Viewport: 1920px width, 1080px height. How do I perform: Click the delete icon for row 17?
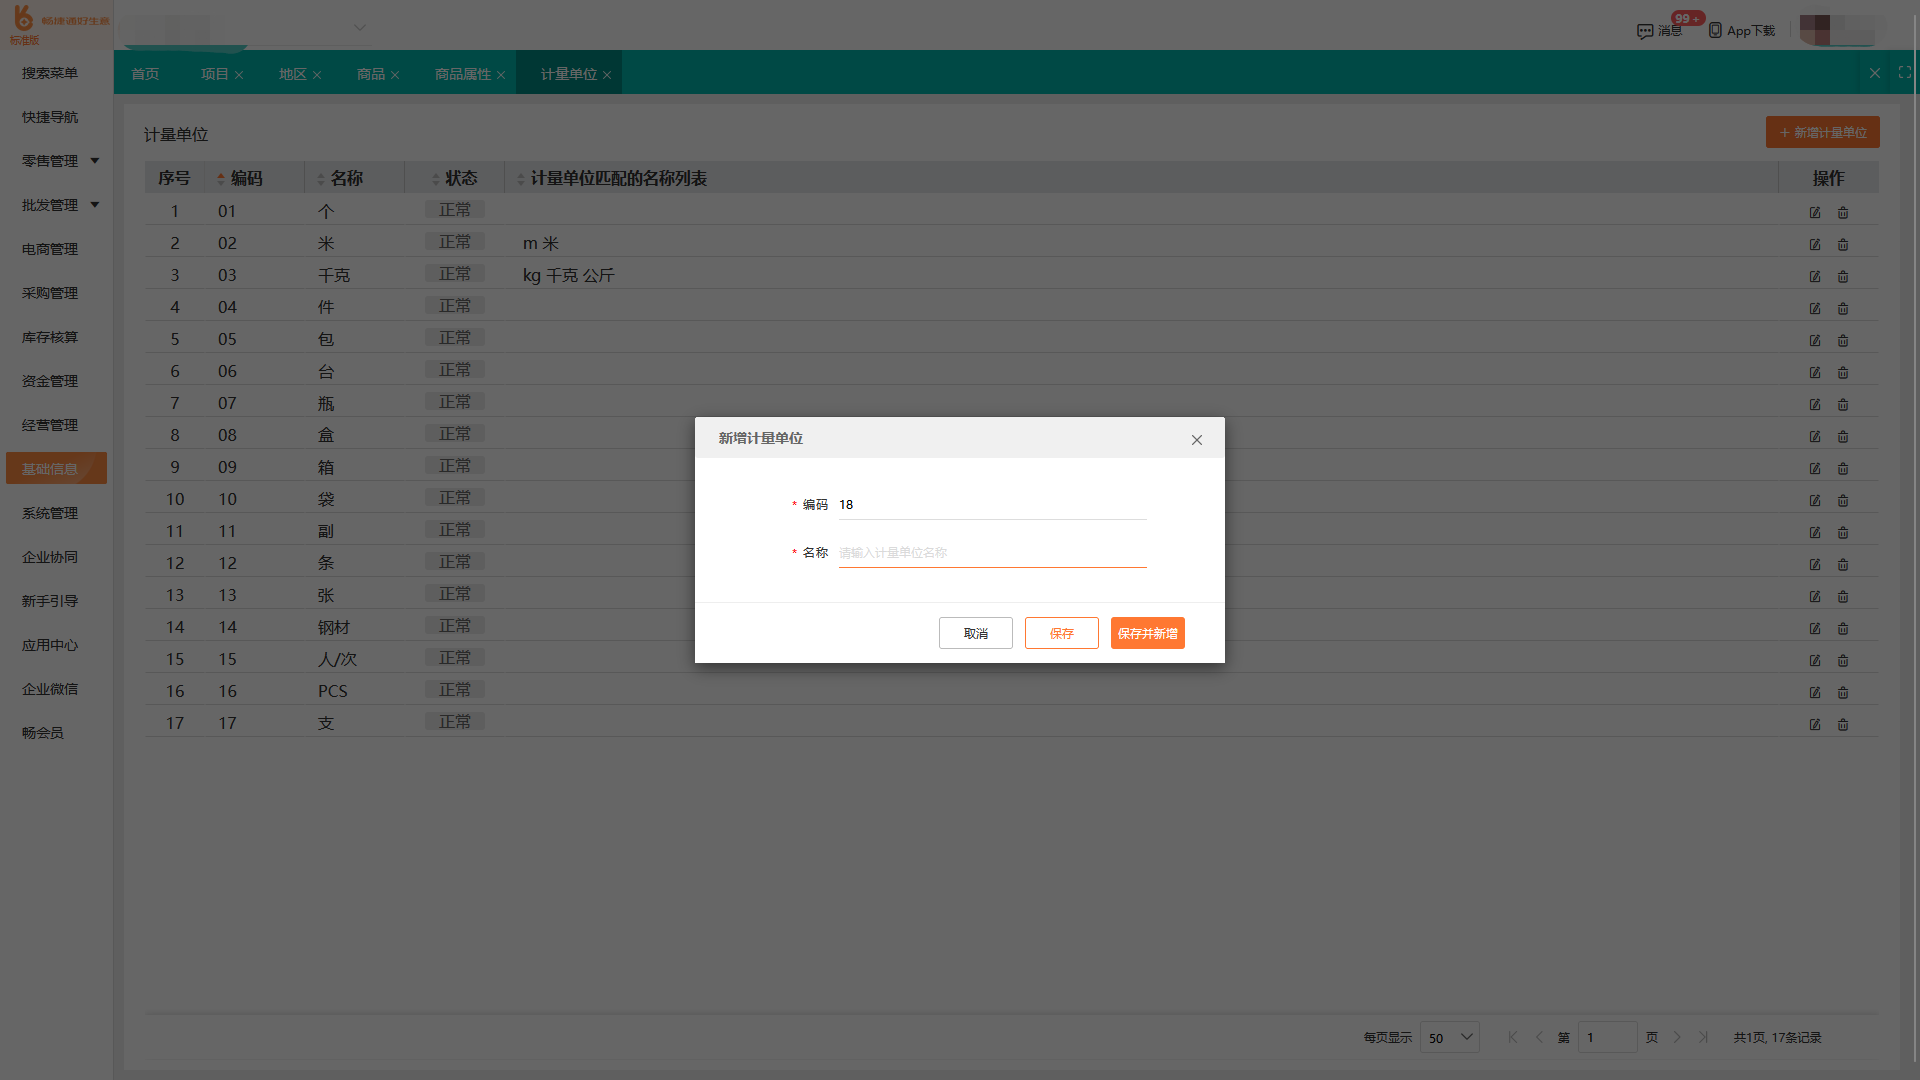pyautogui.click(x=1844, y=724)
